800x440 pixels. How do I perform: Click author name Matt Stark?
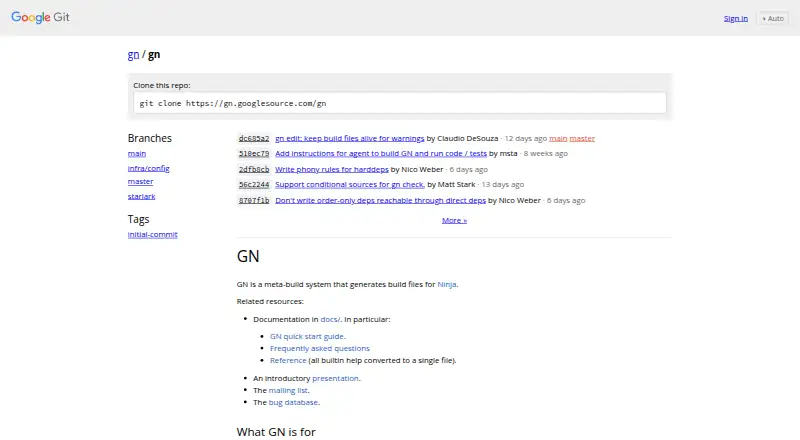click(x=456, y=184)
